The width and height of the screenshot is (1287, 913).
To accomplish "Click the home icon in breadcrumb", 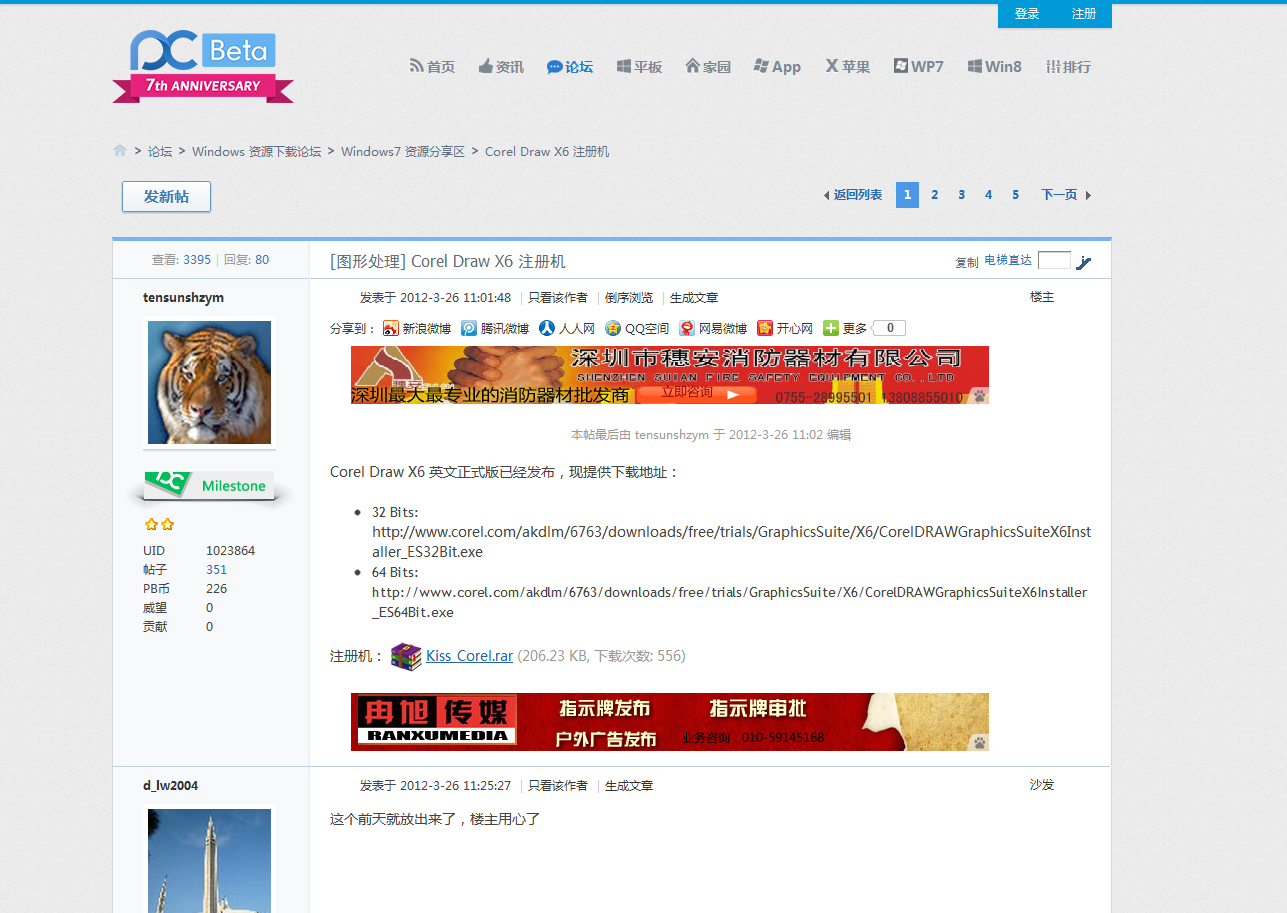I will pyautogui.click(x=120, y=151).
